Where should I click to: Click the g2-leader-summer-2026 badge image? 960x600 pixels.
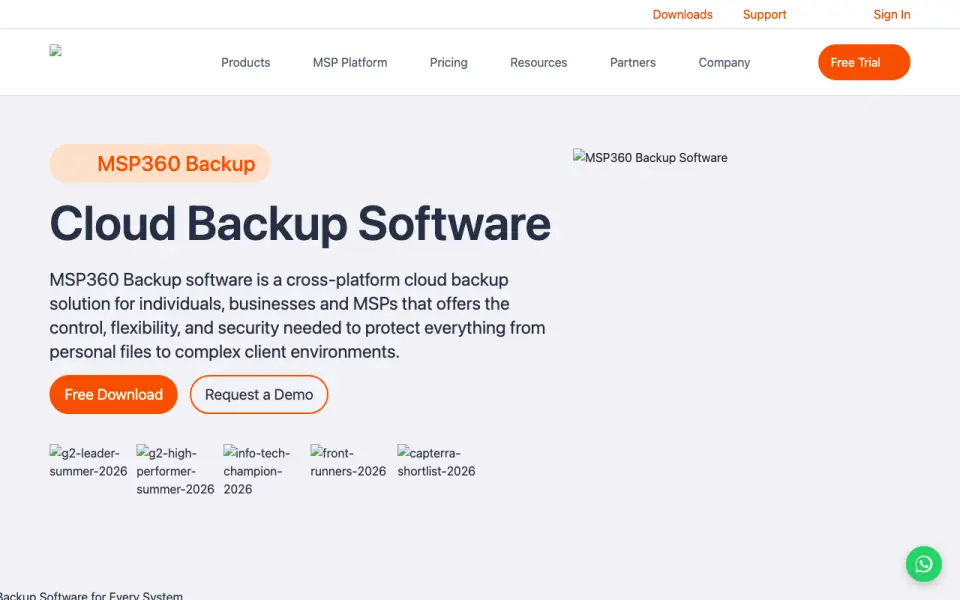click(x=88, y=462)
